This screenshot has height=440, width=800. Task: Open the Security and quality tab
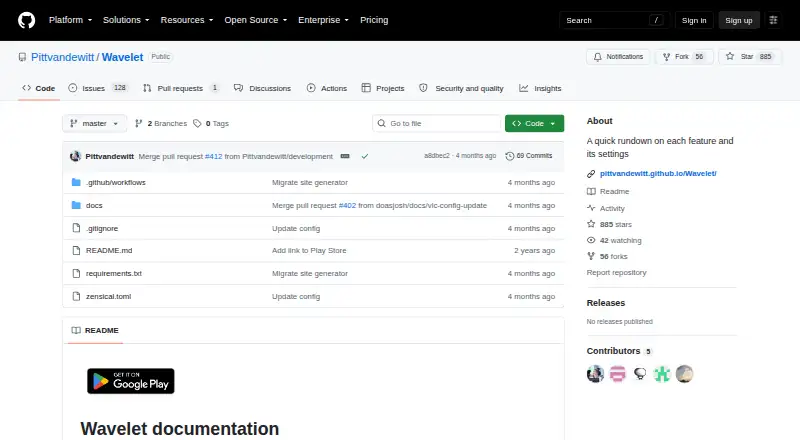coord(461,88)
